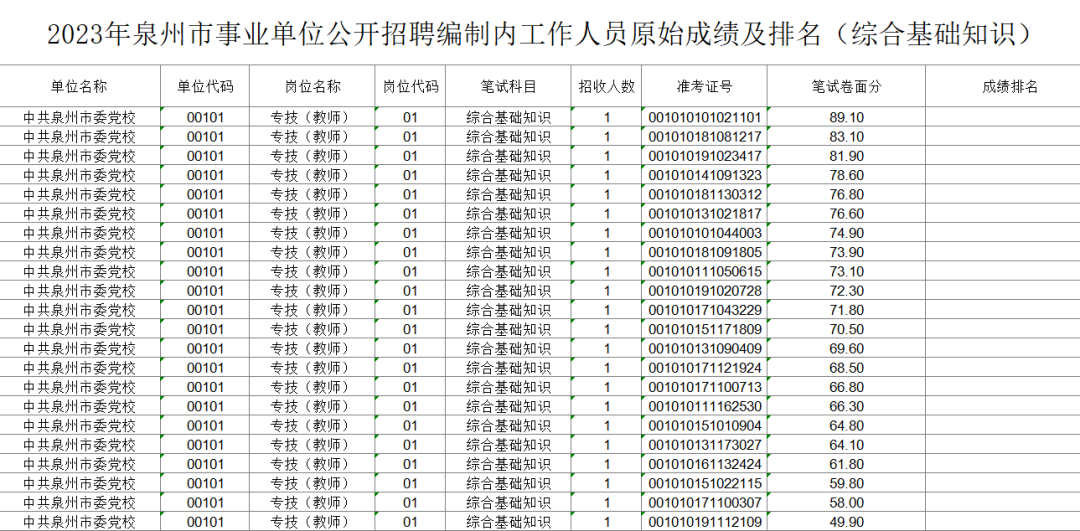
Task: Click exam number 00101191020728 cell
Action: tap(705, 291)
